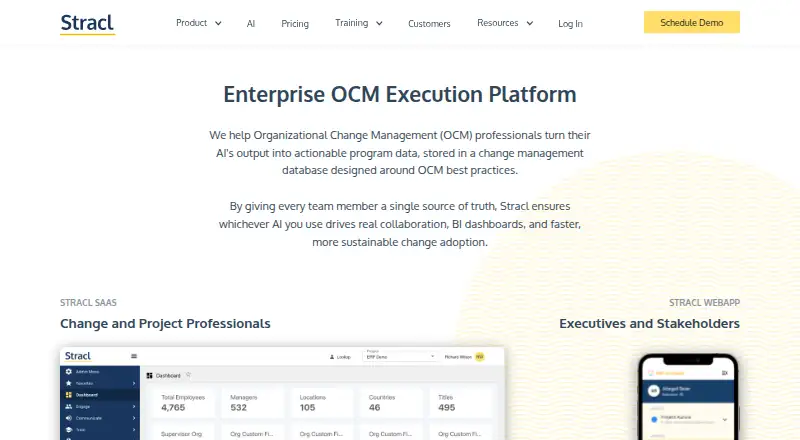Click the round avatar in phone banner
The image size is (800, 440).
[654, 391]
